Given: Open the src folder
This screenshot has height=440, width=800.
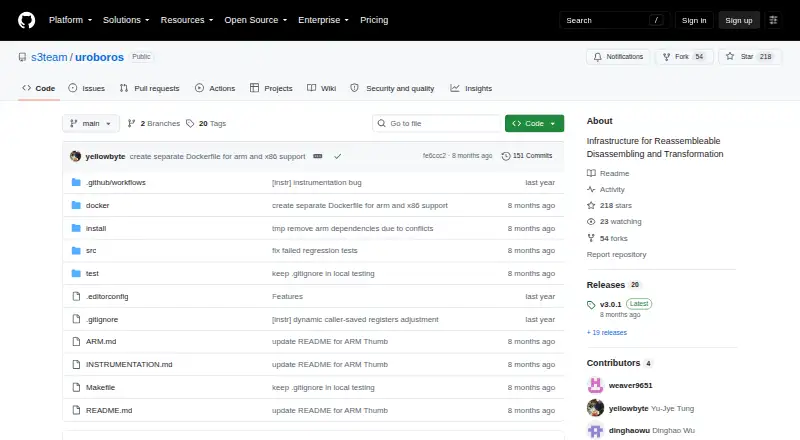Looking at the screenshot, I should click(x=91, y=251).
